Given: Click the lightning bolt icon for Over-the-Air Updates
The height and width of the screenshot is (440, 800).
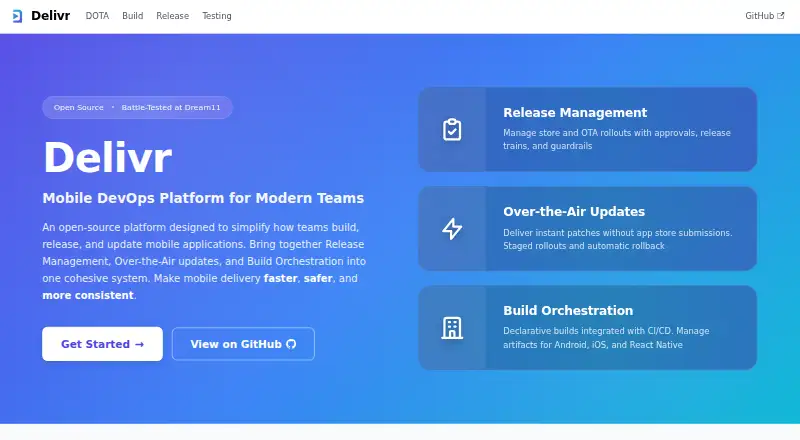Looking at the screenshot, I should click(x=452, y=229).
